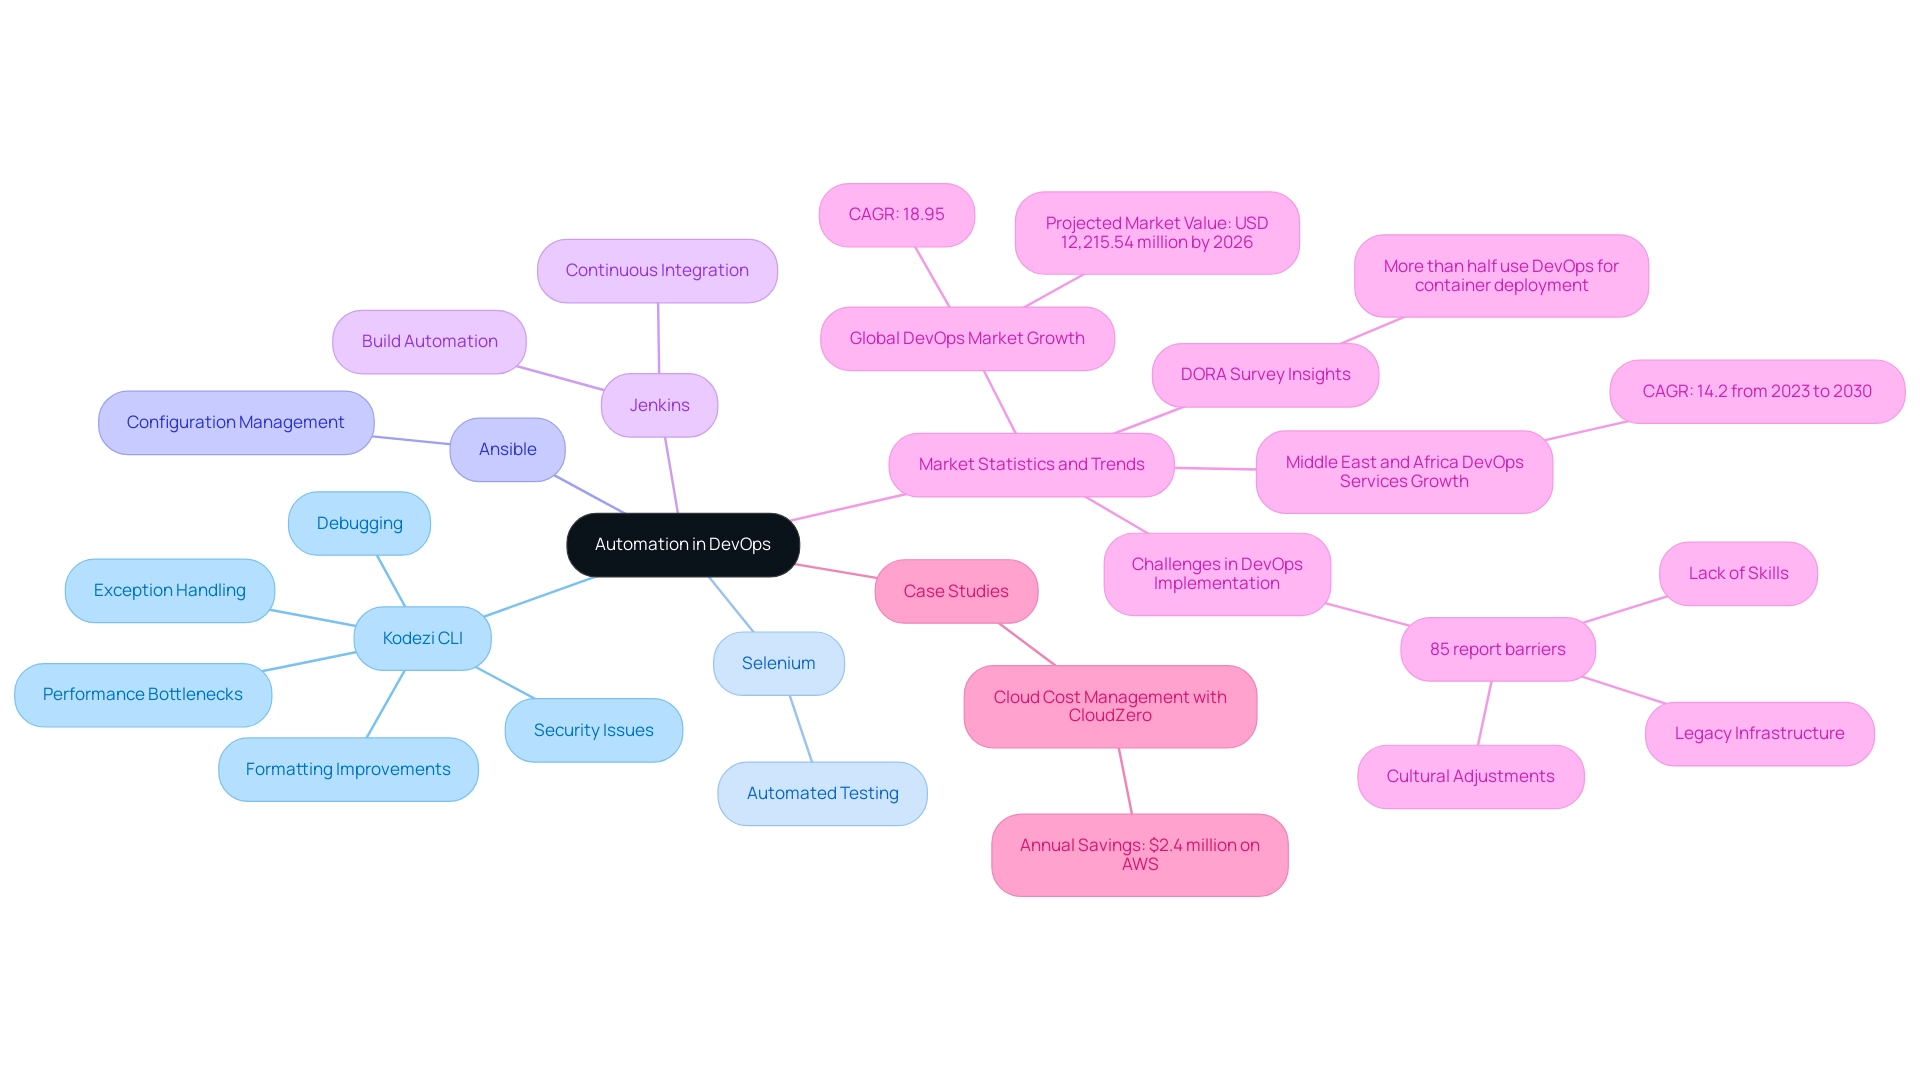Click the Case Studies node

[957, 590]
